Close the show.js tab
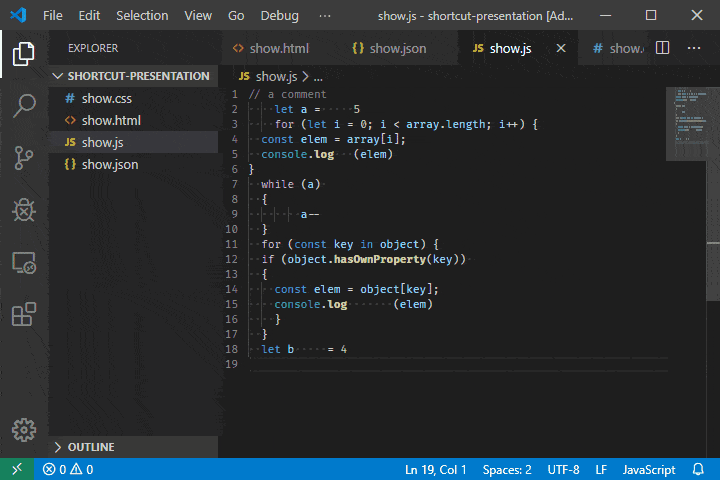Viewport: 720px width, 480px height. tap(561, 48)
